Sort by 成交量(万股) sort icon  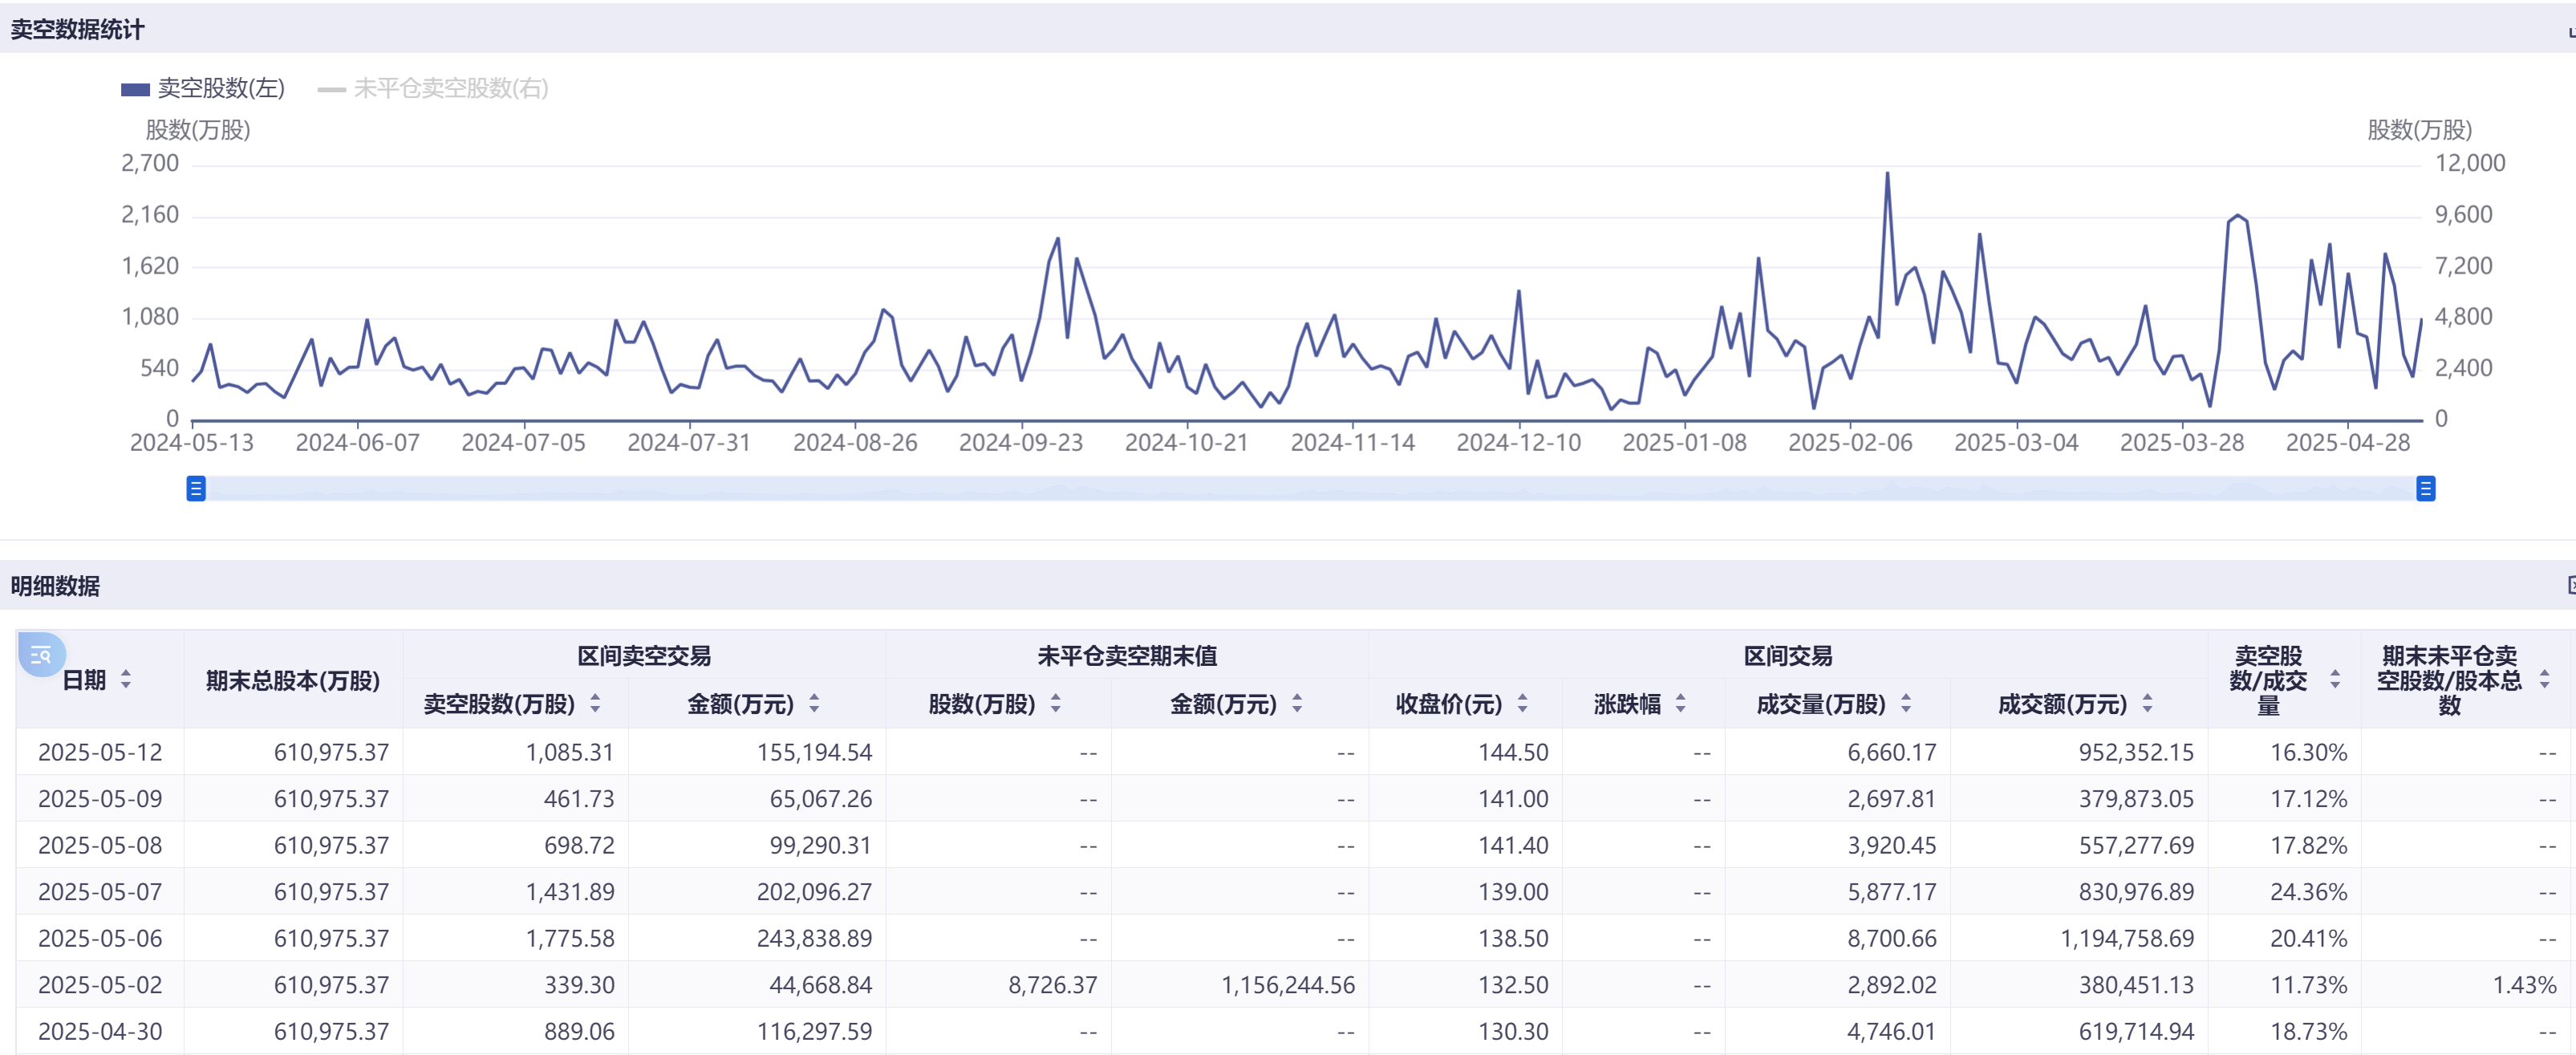pyautogui.click(x=1906, y=704)
